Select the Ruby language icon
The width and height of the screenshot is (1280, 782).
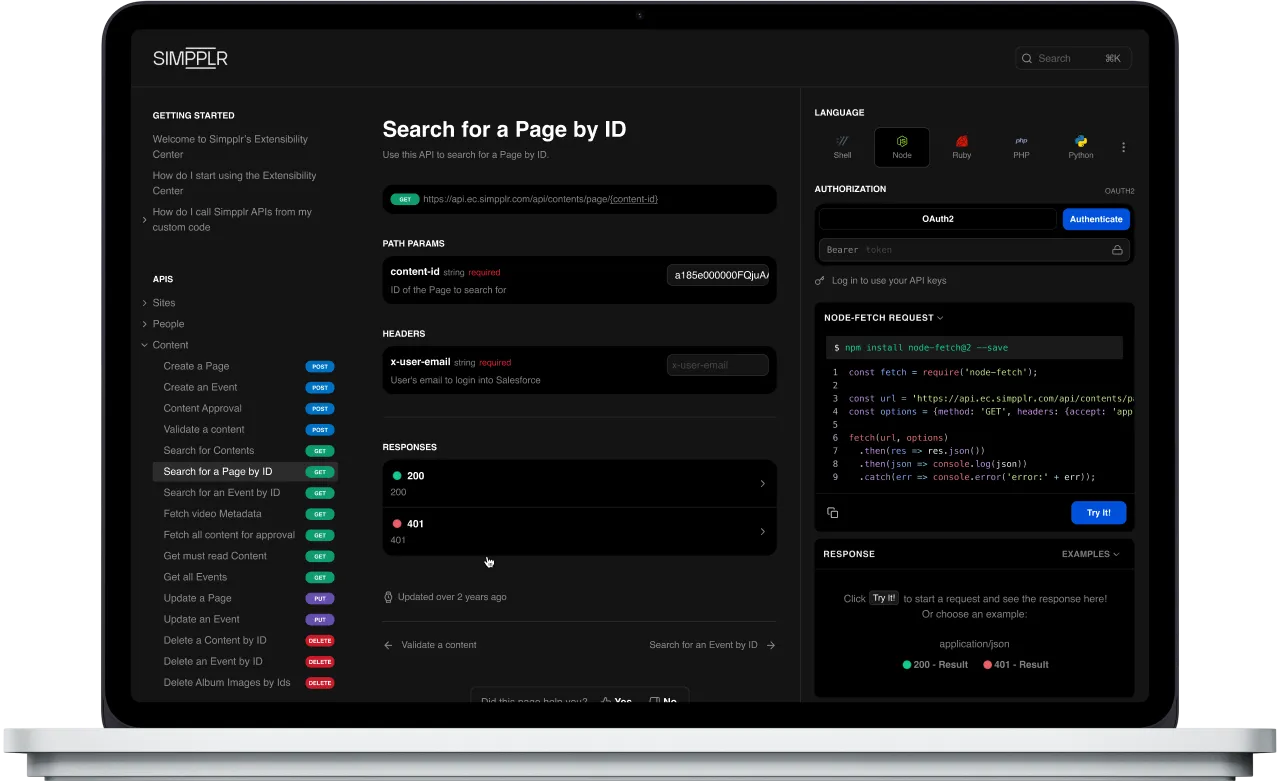961,146
